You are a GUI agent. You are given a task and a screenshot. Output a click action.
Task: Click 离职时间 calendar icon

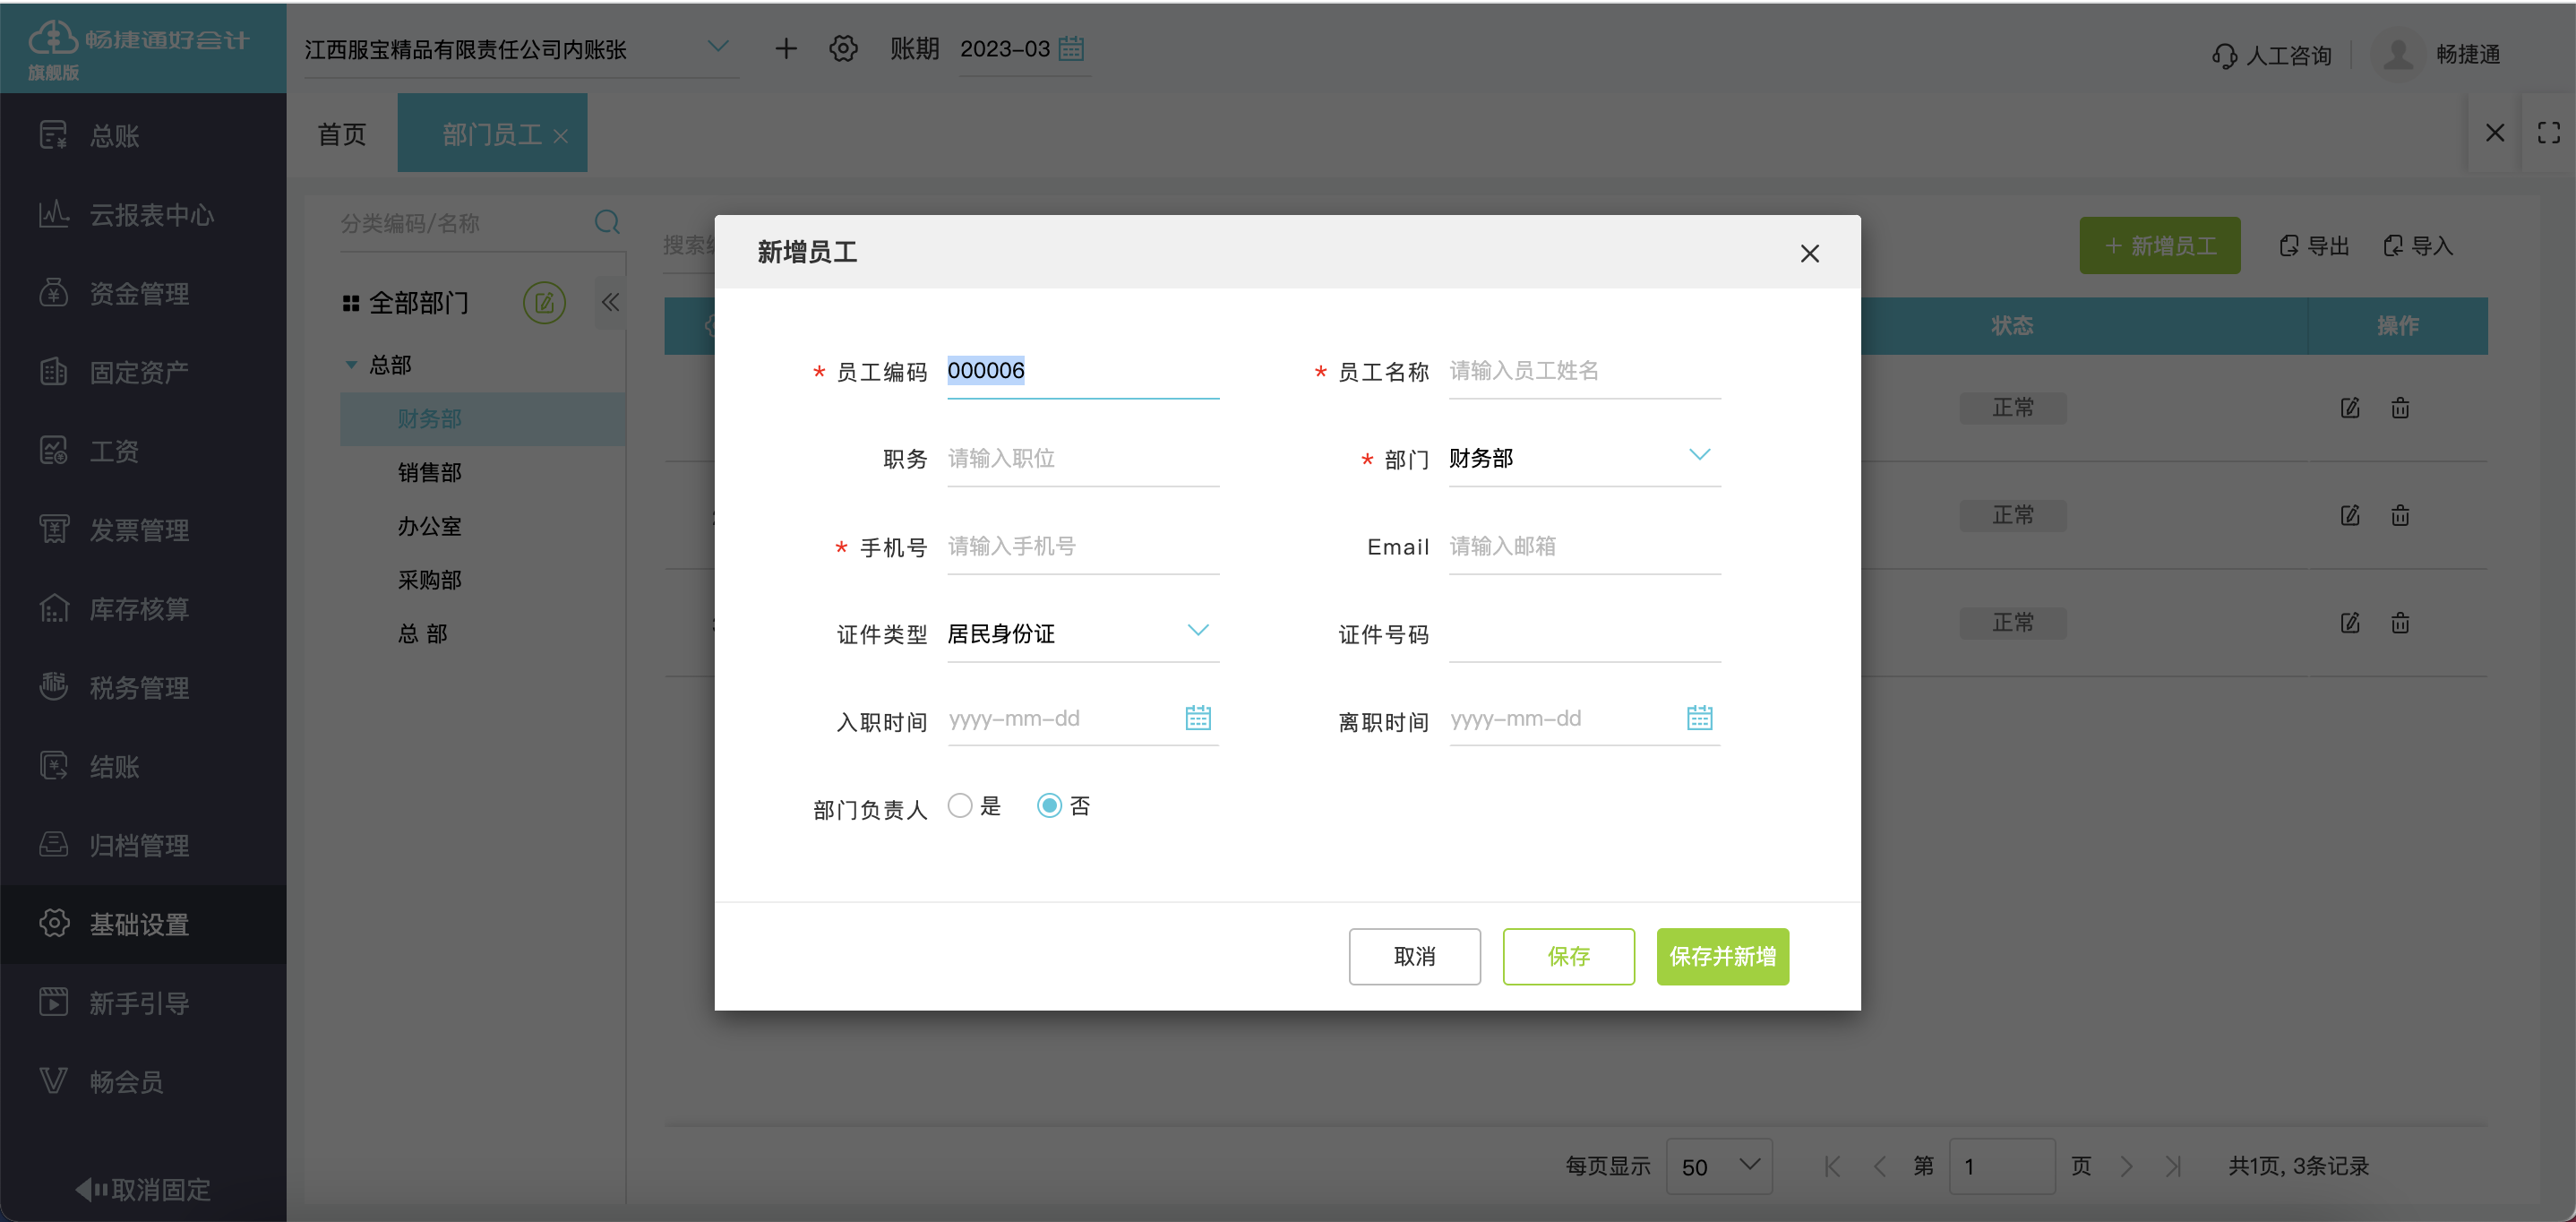pos(1700,719)
